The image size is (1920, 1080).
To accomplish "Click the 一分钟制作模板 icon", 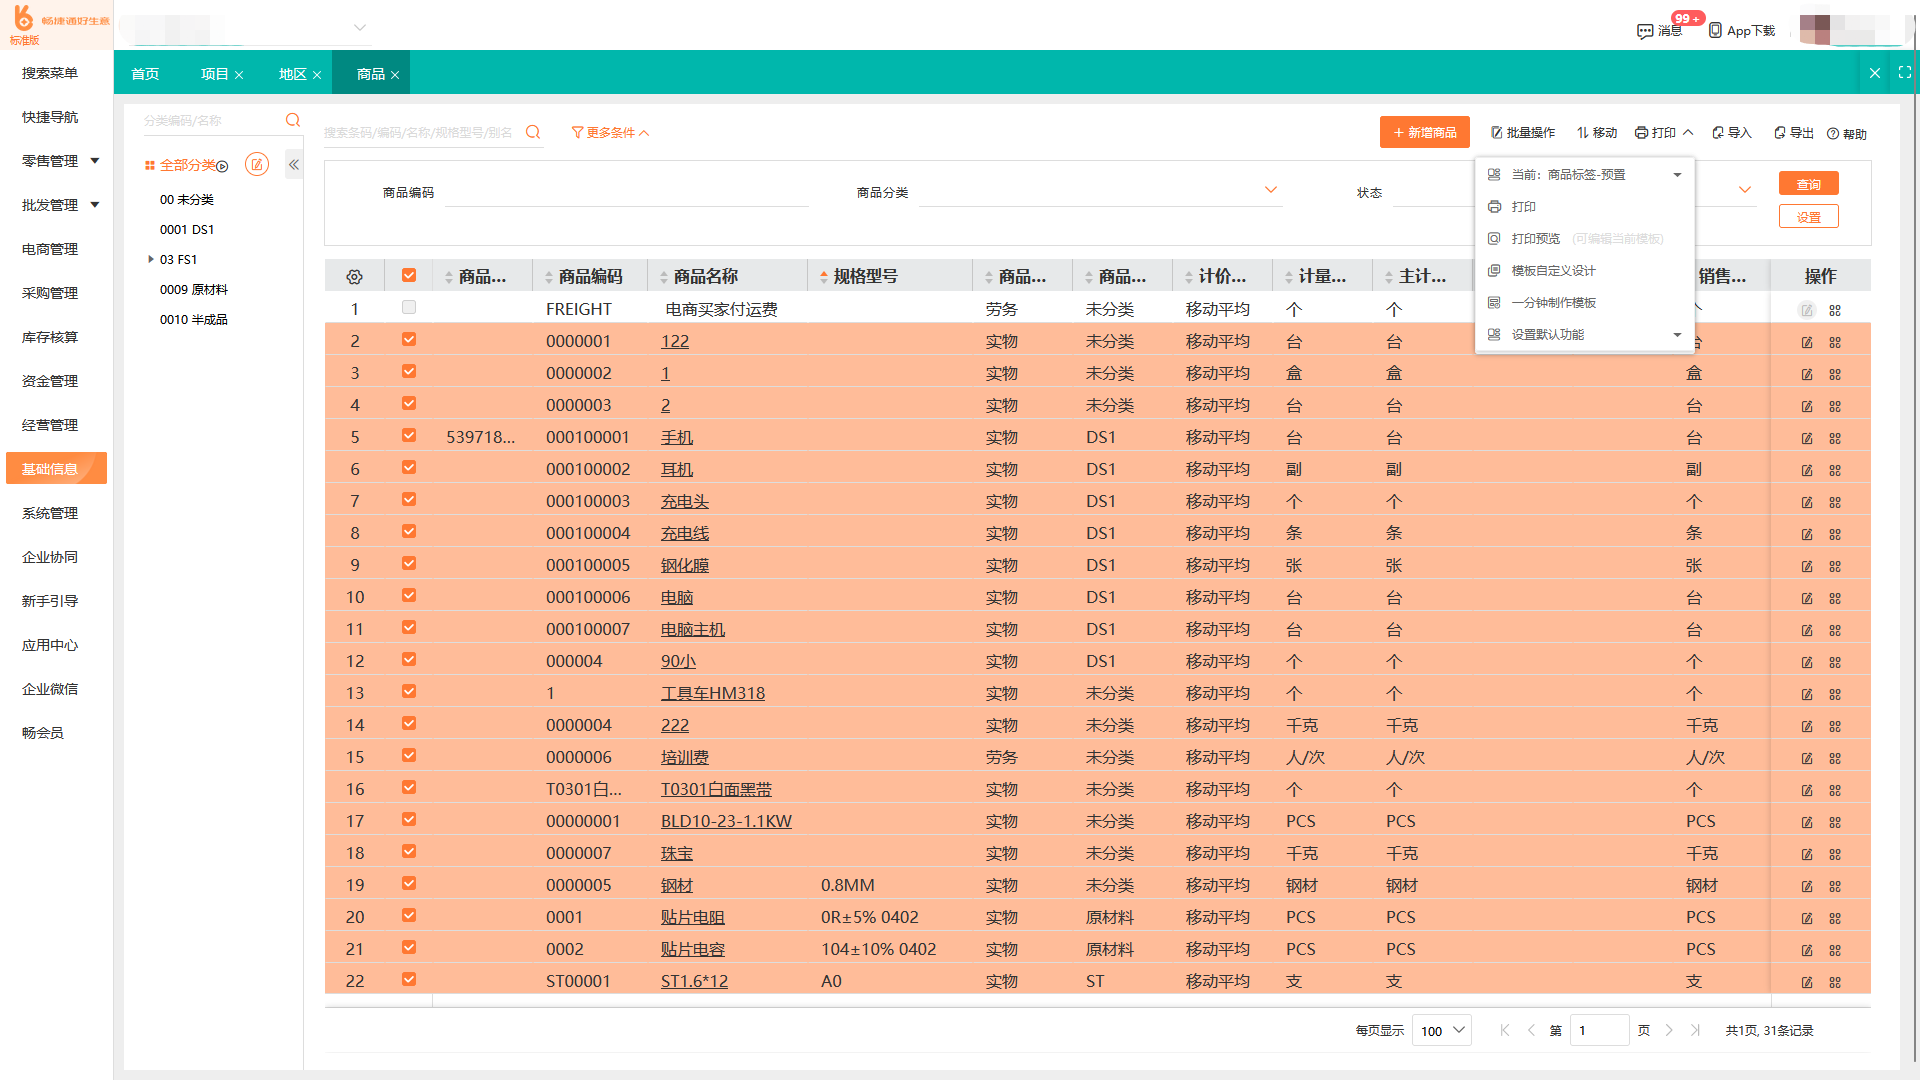I will point(1495,302).
